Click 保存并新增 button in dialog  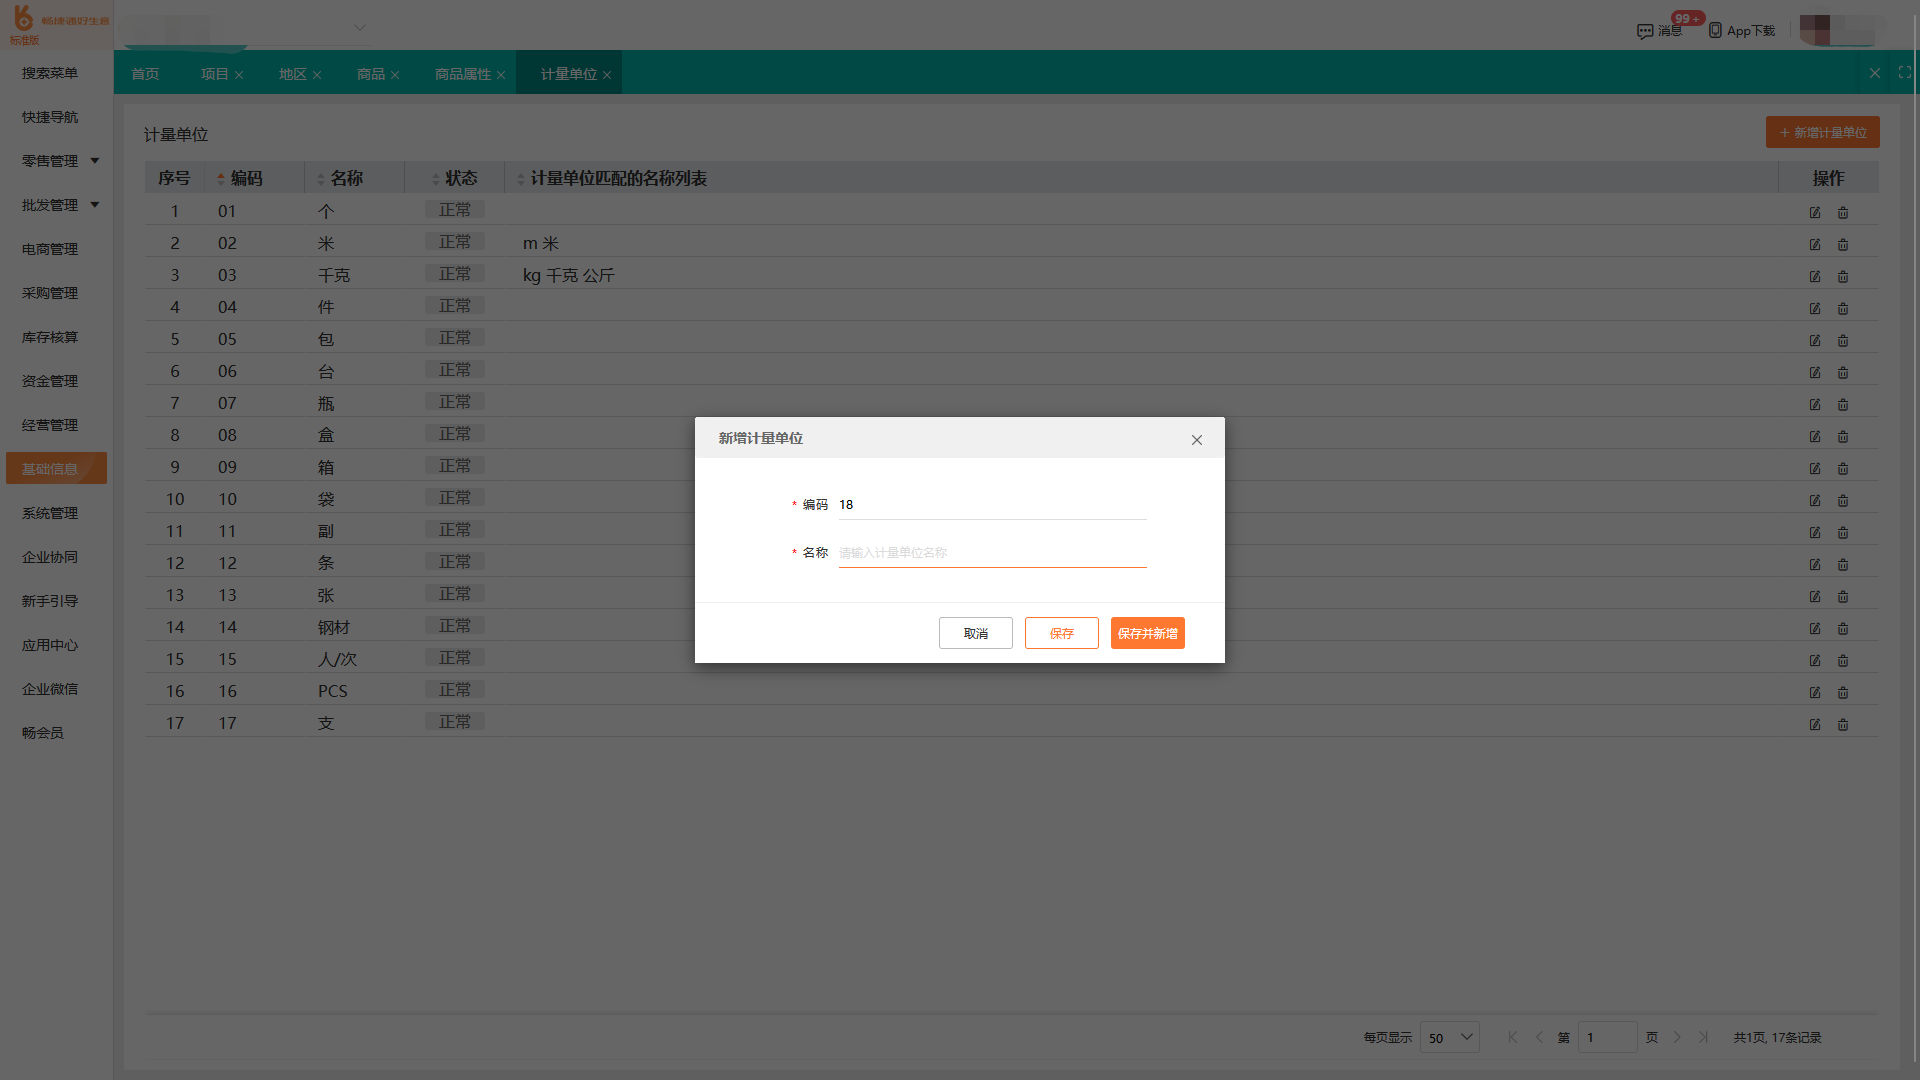coord(1147,633)
